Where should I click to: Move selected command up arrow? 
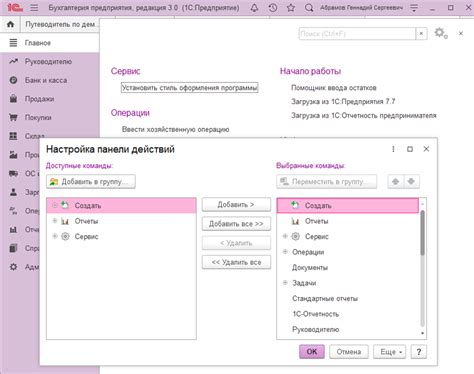tap(395, 182)
